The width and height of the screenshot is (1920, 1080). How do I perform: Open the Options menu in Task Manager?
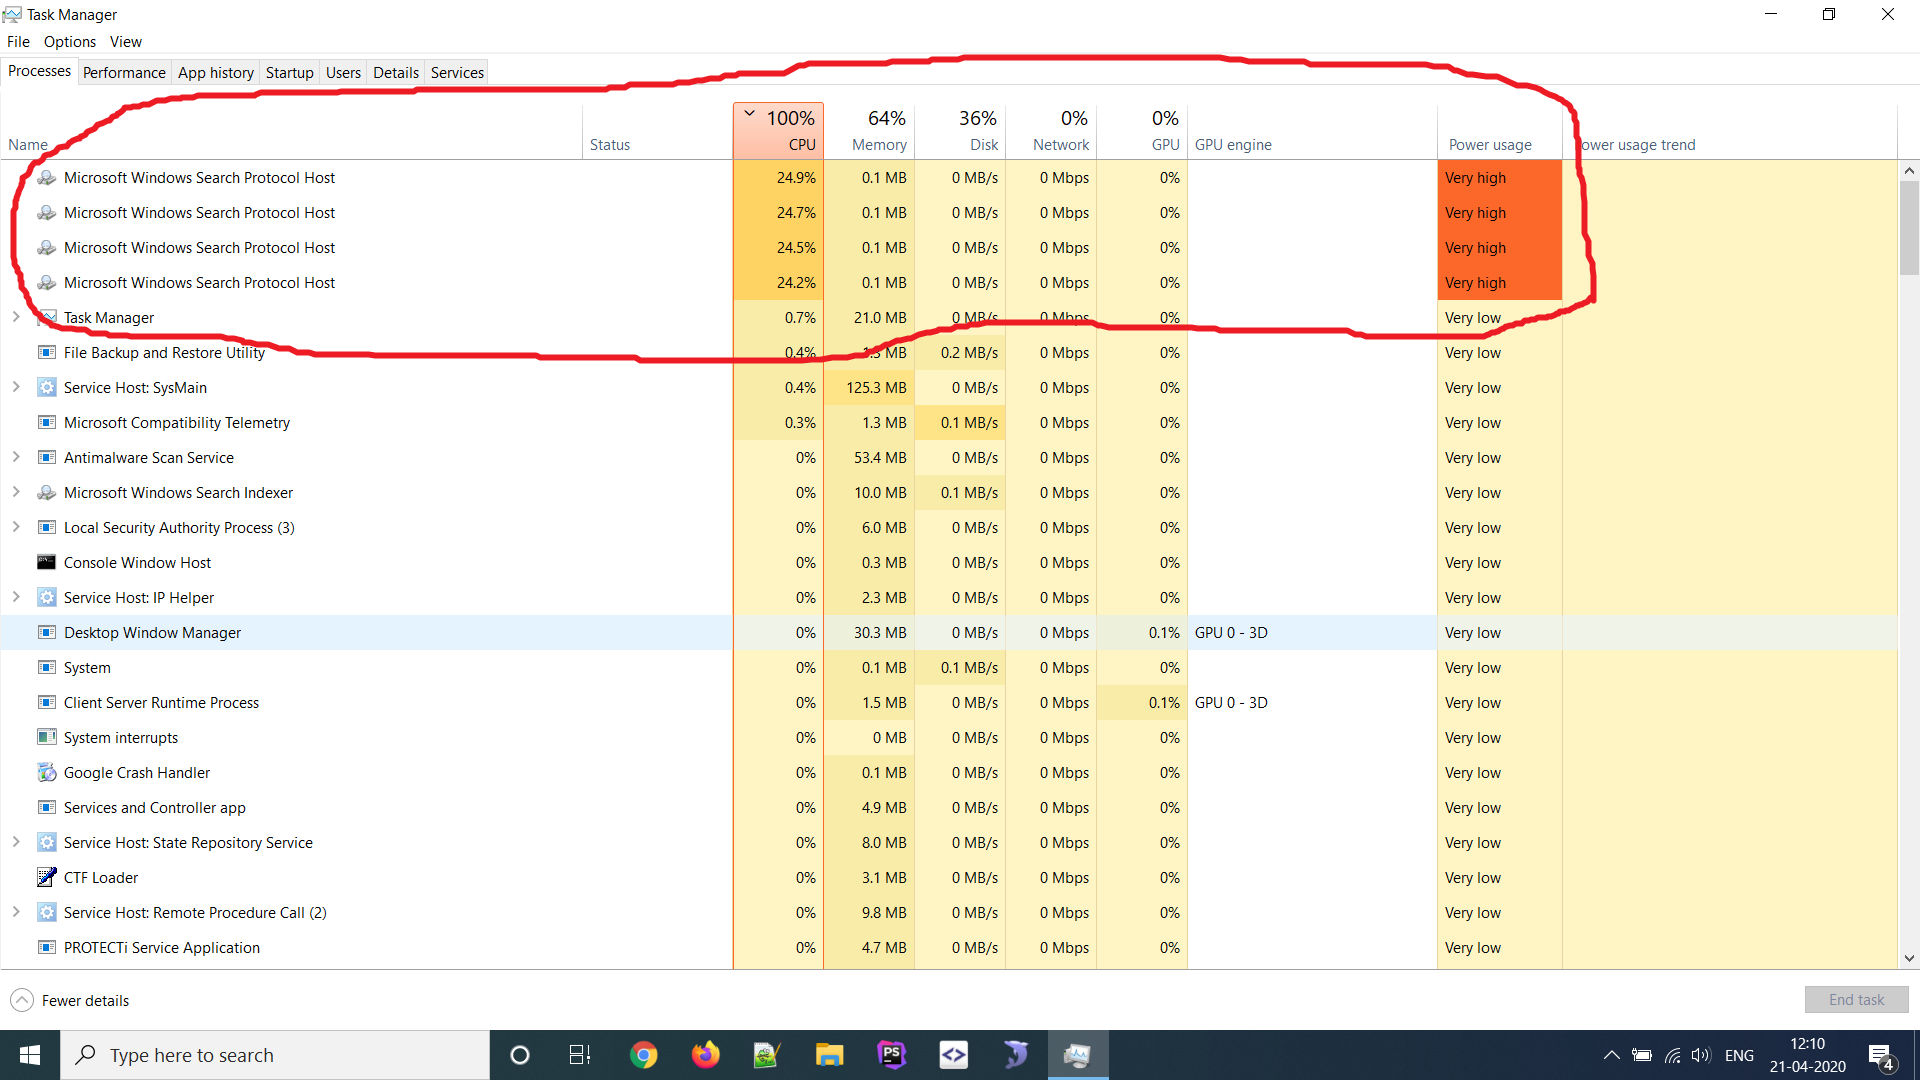click(70, 41)
